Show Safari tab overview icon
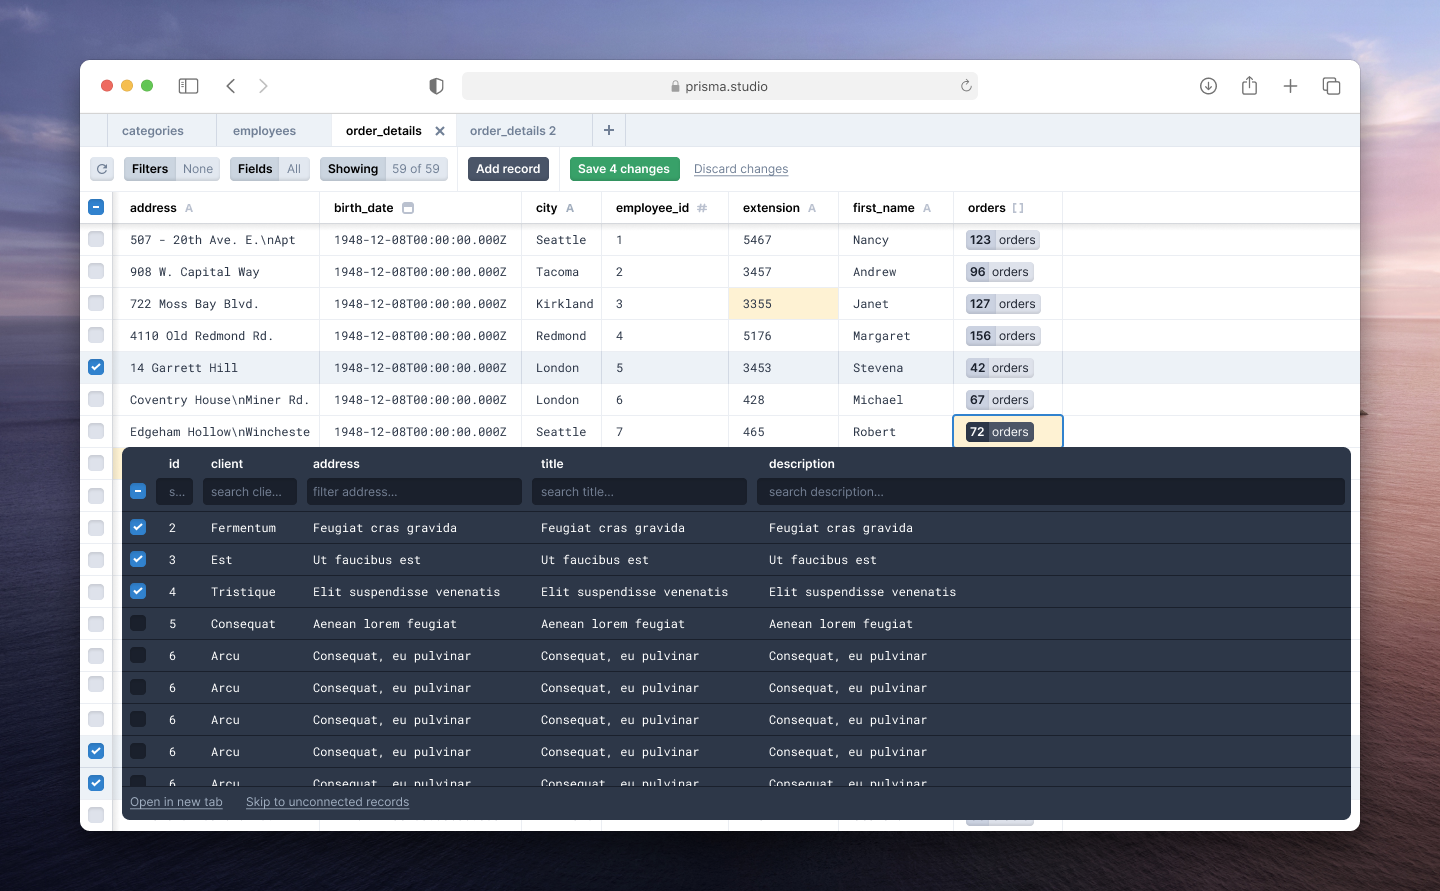 (1331, 86)
